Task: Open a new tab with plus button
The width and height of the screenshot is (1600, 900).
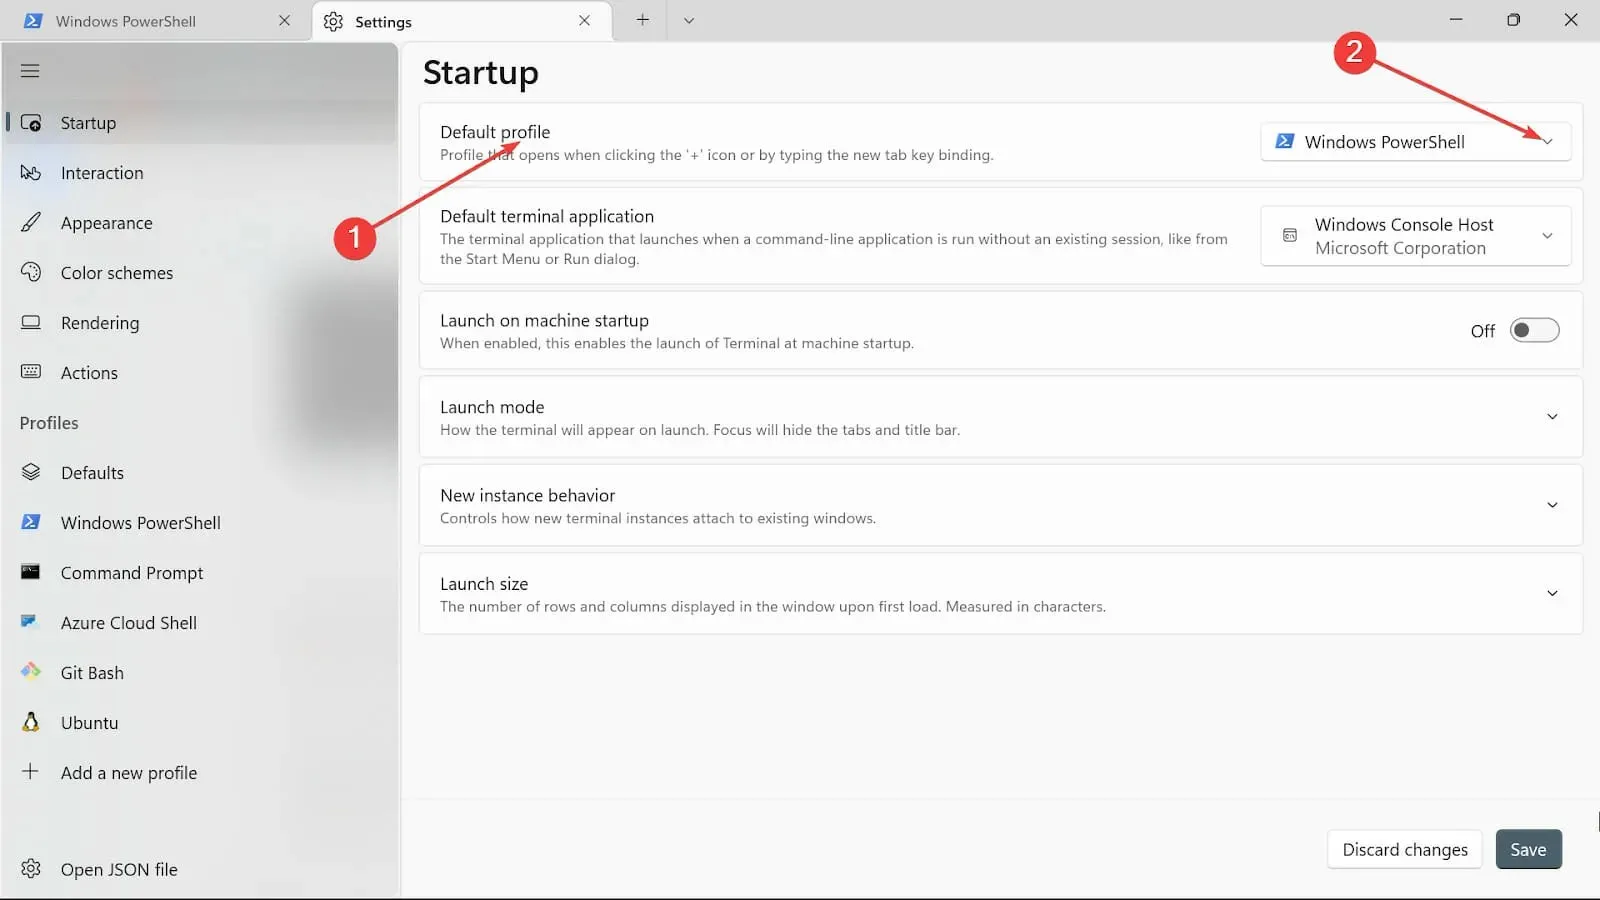Action: coord(643,20)
